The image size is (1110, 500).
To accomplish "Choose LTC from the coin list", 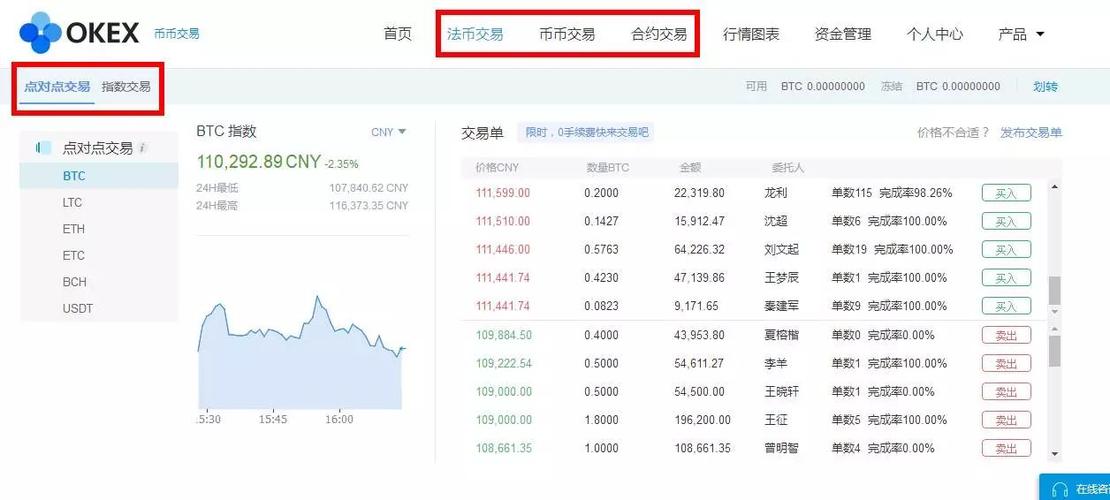I will 73,202.
